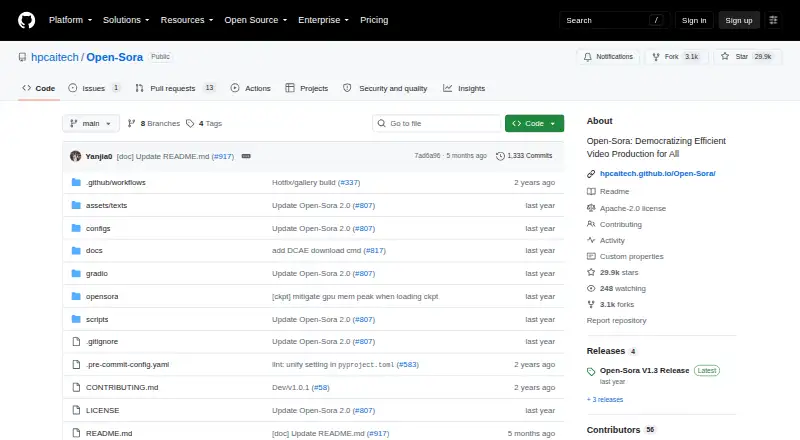Switch to the Projects tab

(x=307, y=88)
